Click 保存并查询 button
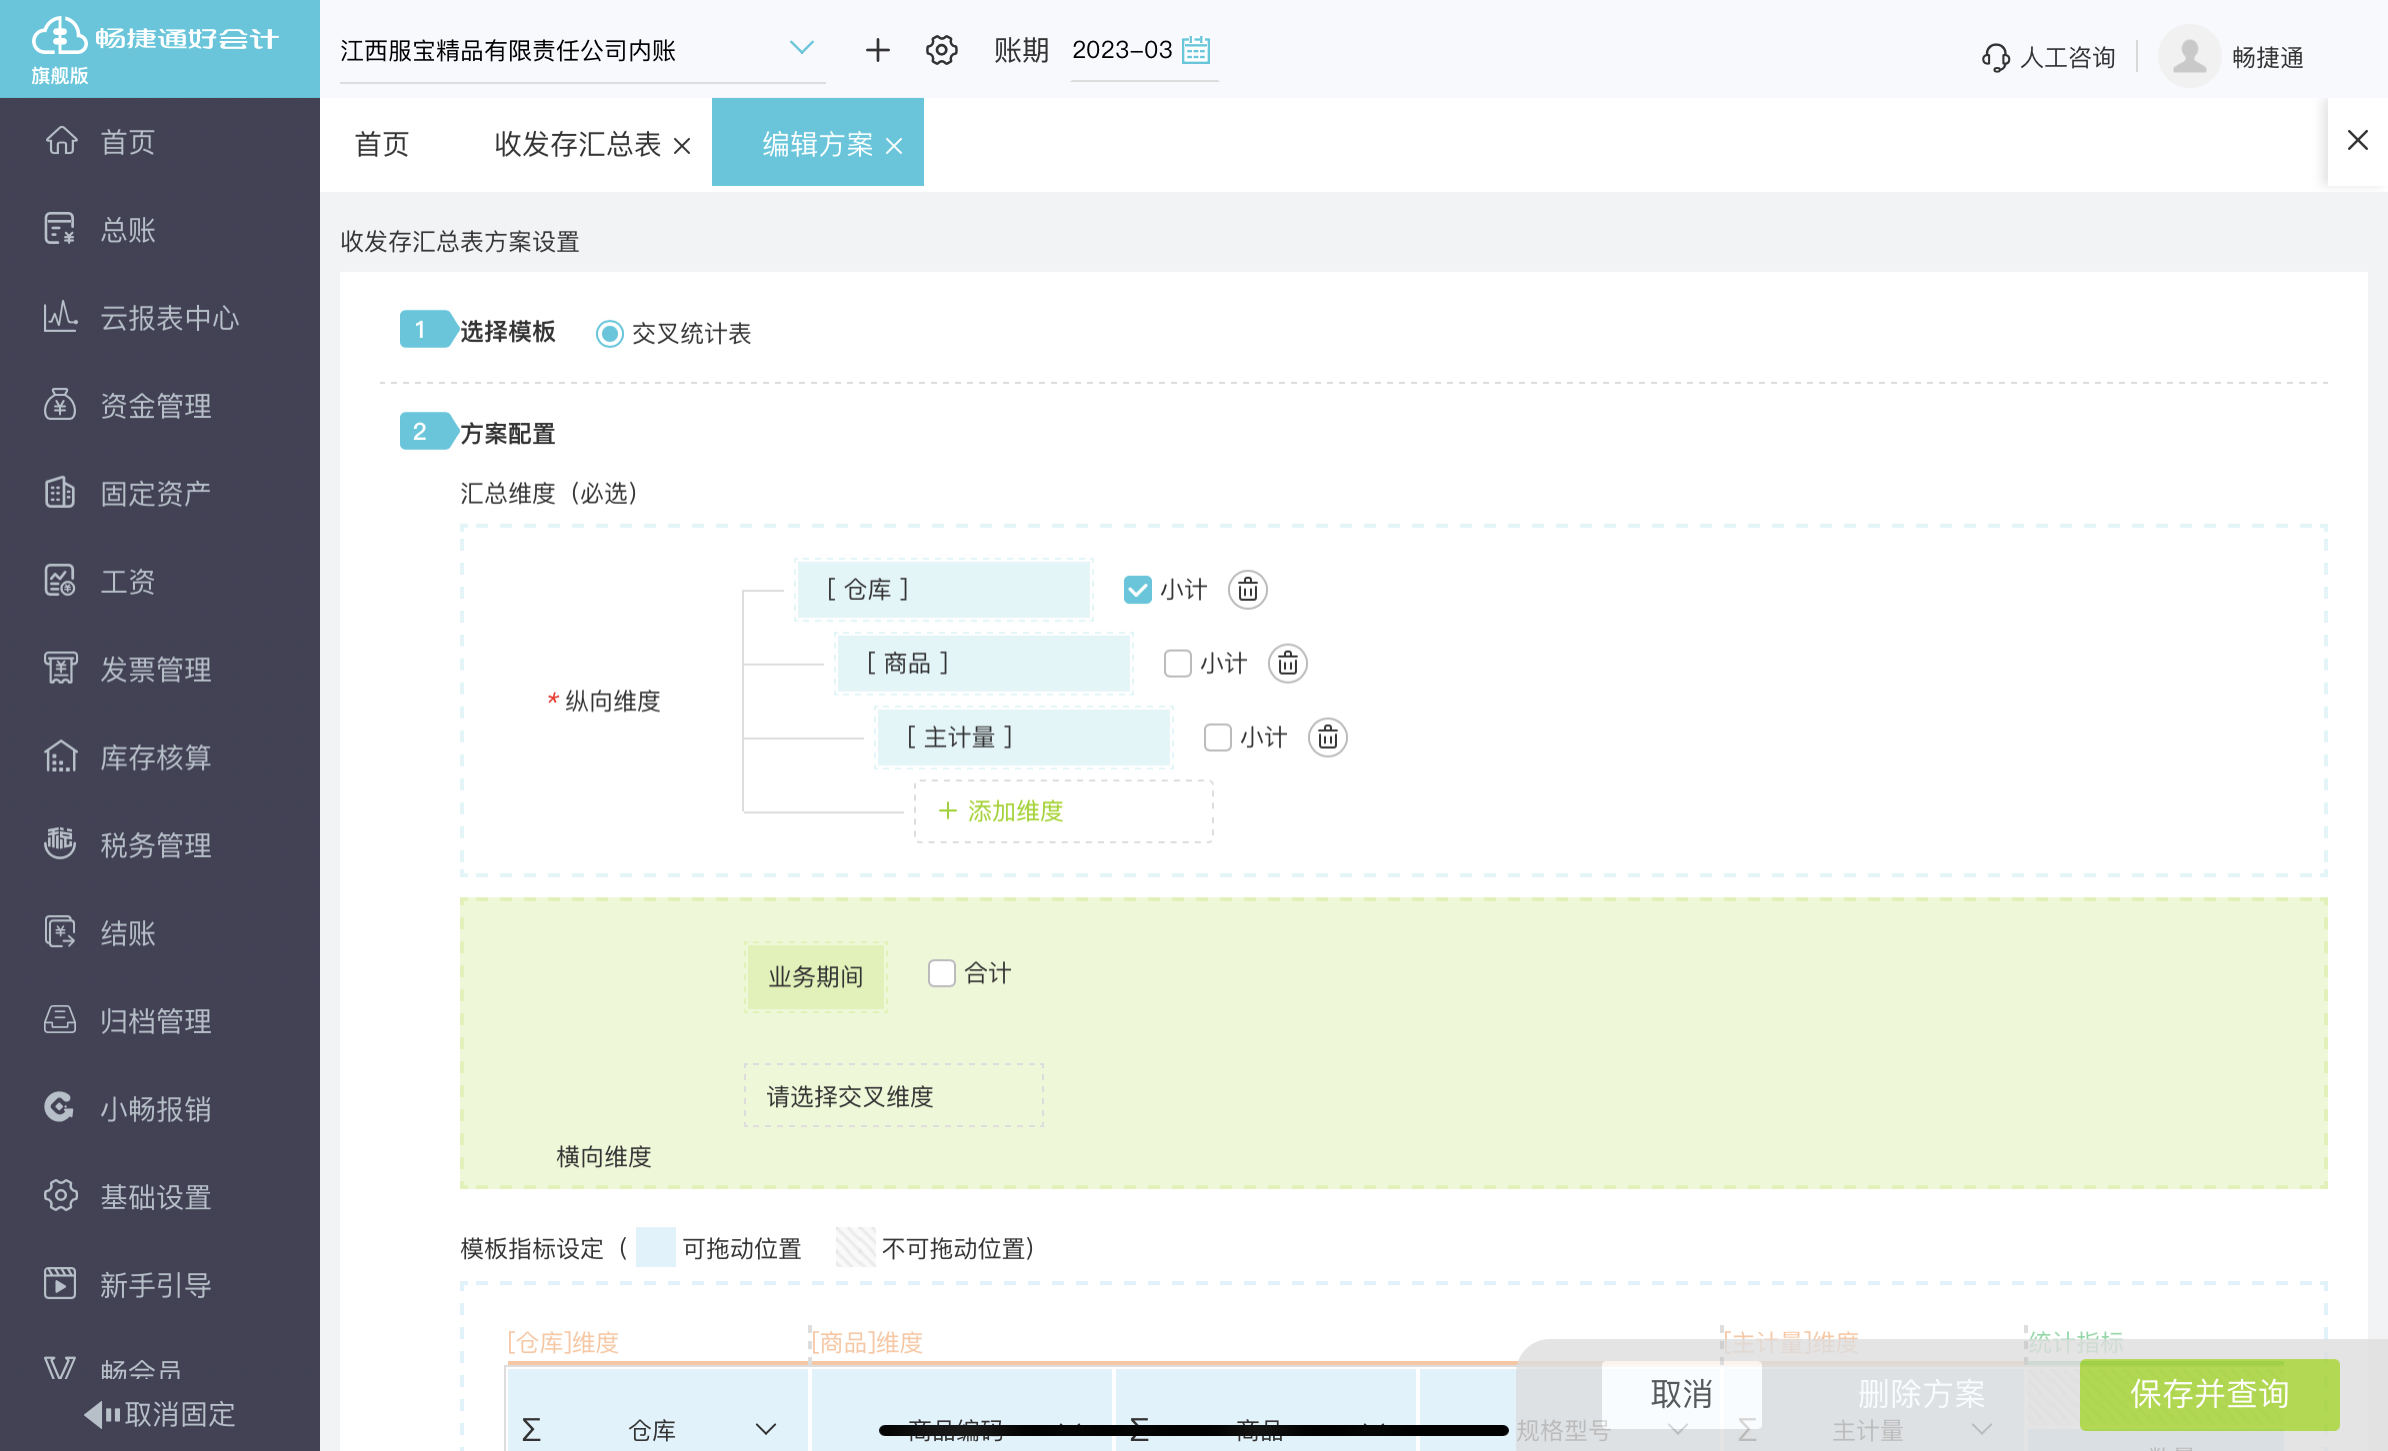The image size is (2388, 1451). 2212,1395
